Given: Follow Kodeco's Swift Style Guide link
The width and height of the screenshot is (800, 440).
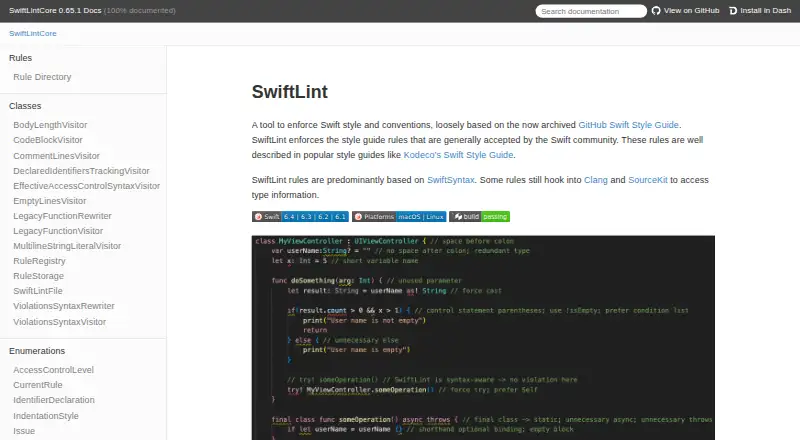Looking at the screenshot, I should click(458, 155).
